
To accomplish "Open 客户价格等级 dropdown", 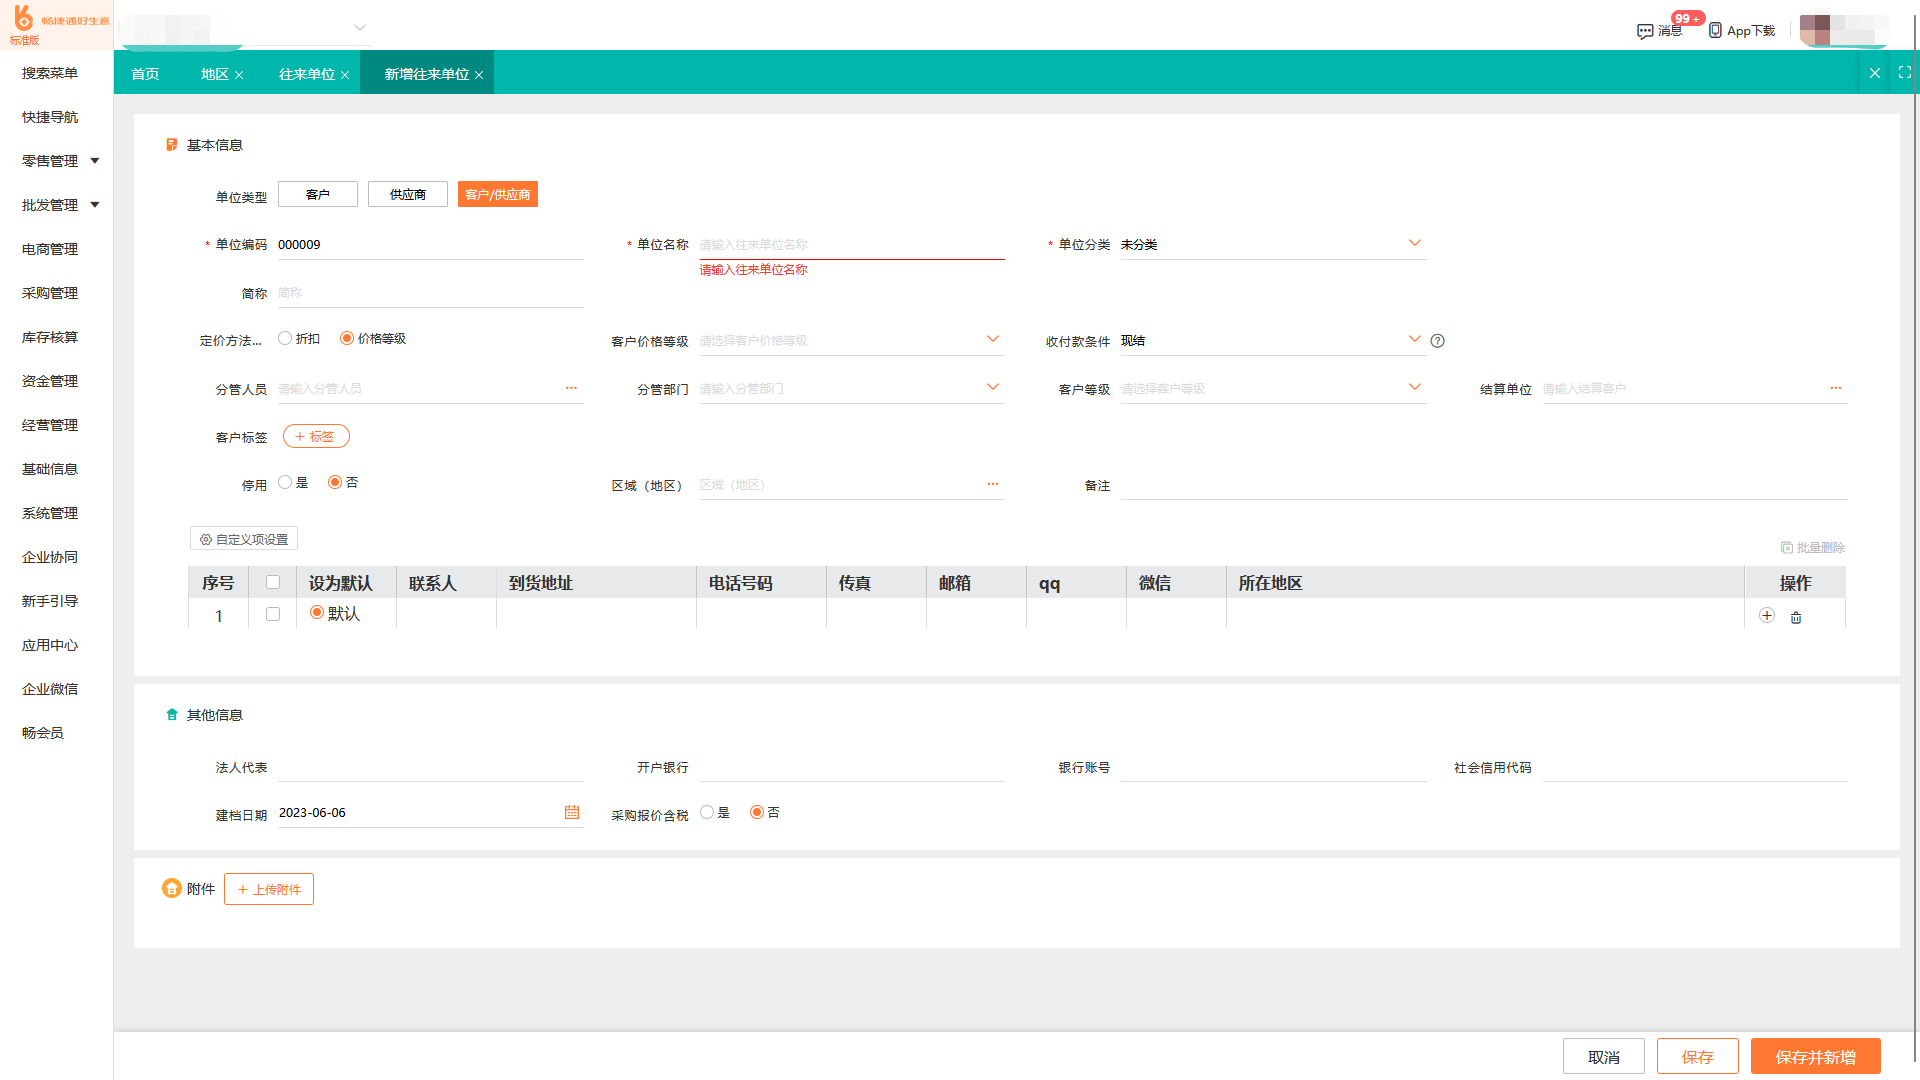I will click(x=994, y=340).
